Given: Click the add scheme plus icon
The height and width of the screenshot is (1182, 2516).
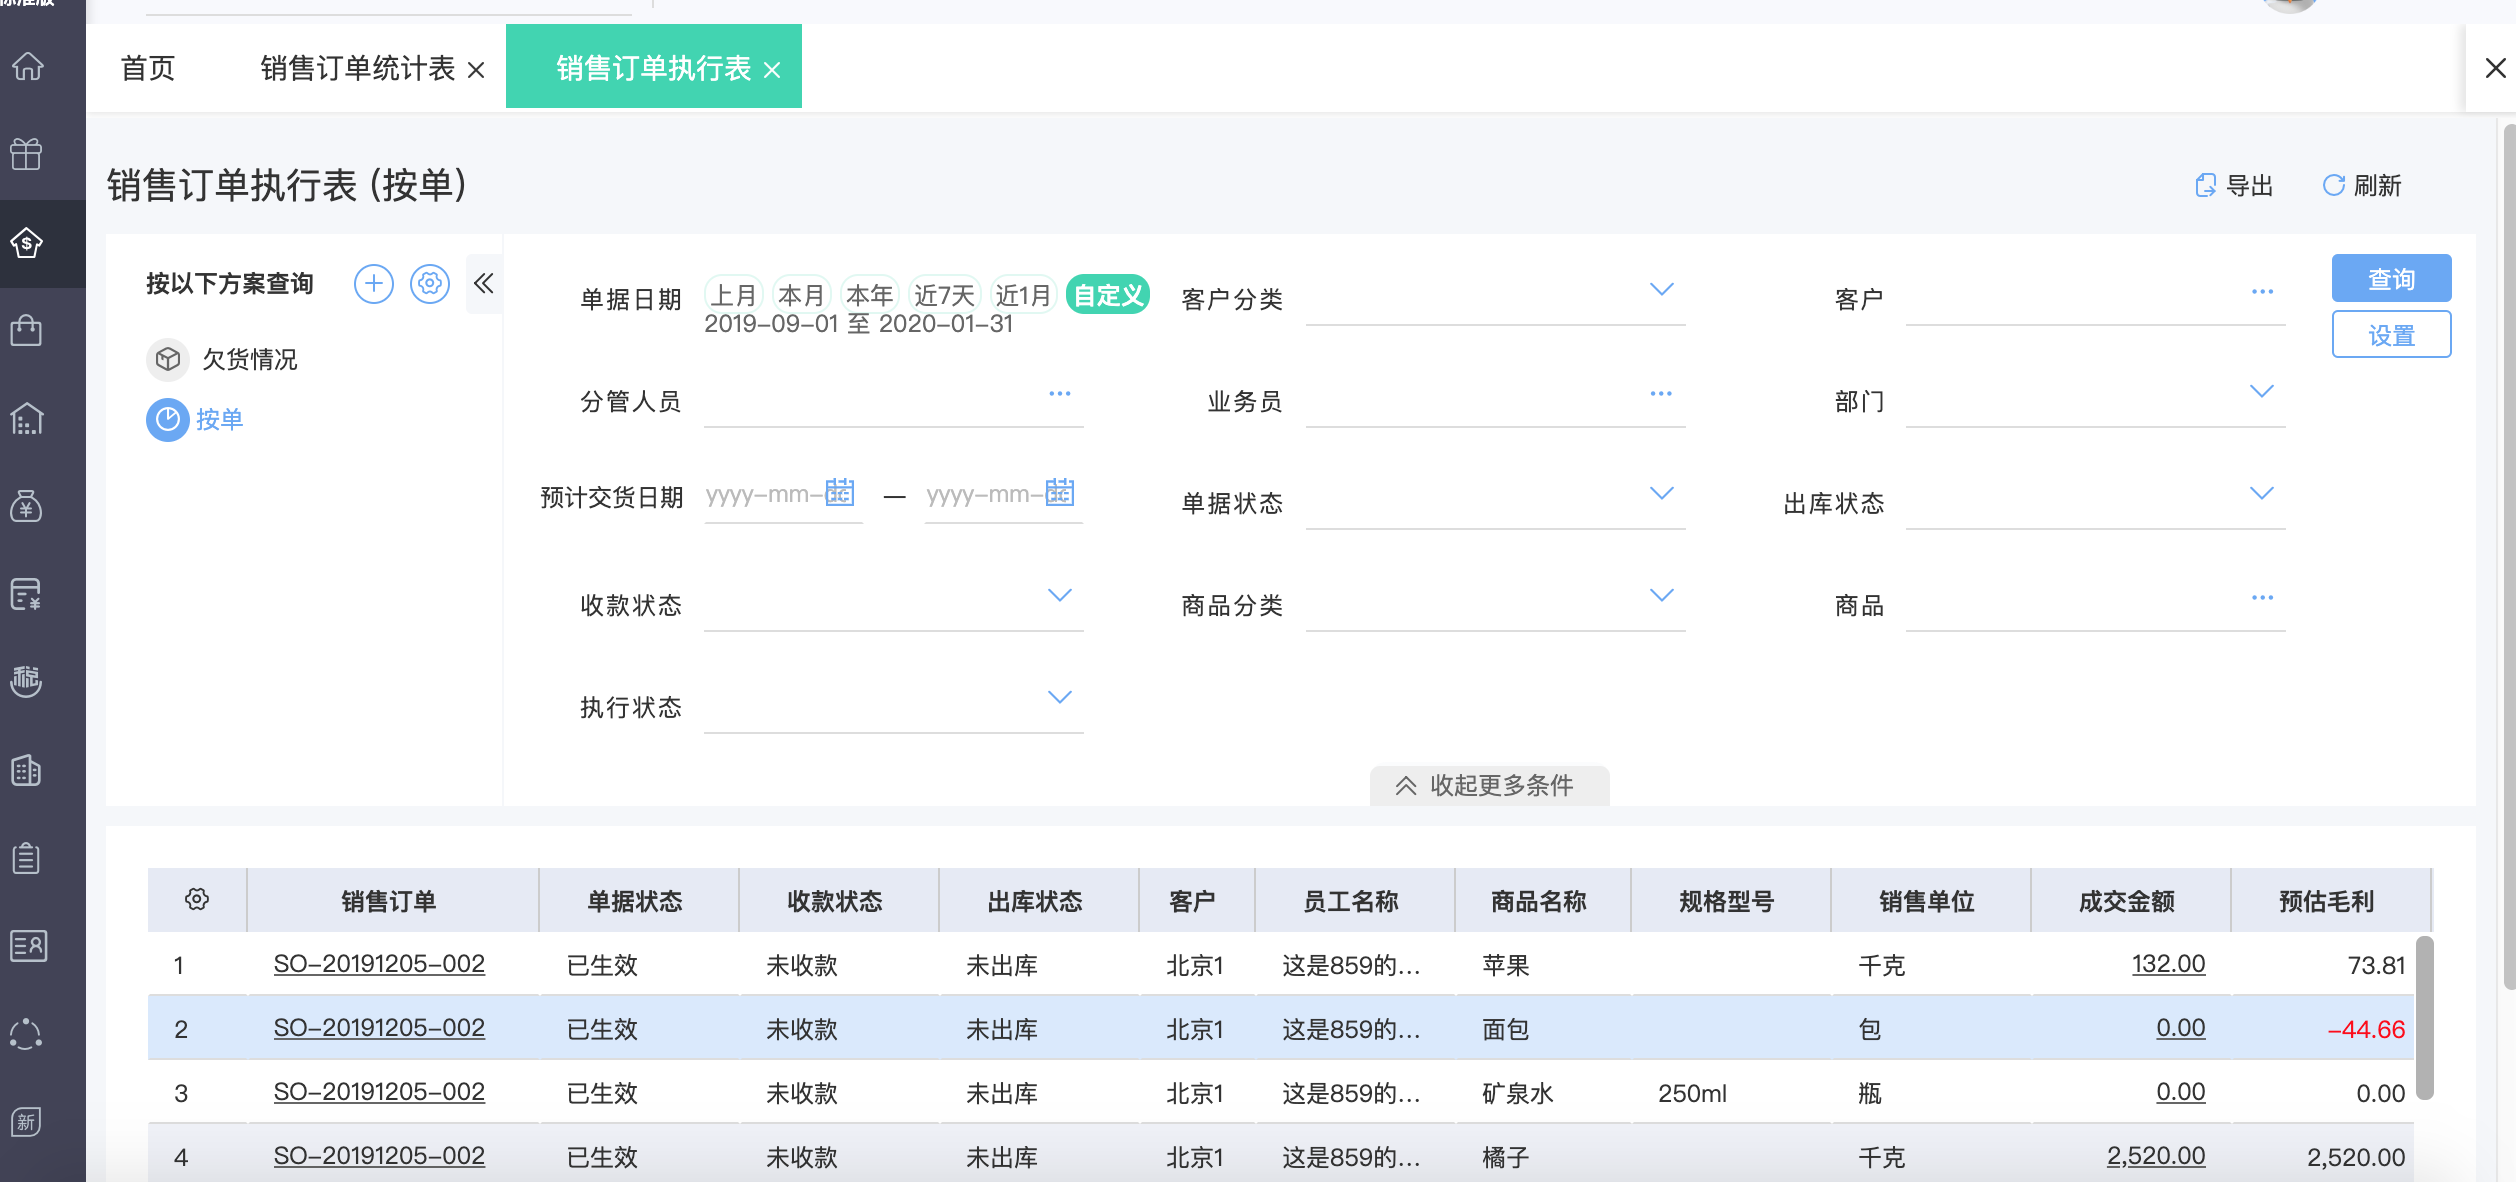Looking at the screenshot, I should coord(372,284).
